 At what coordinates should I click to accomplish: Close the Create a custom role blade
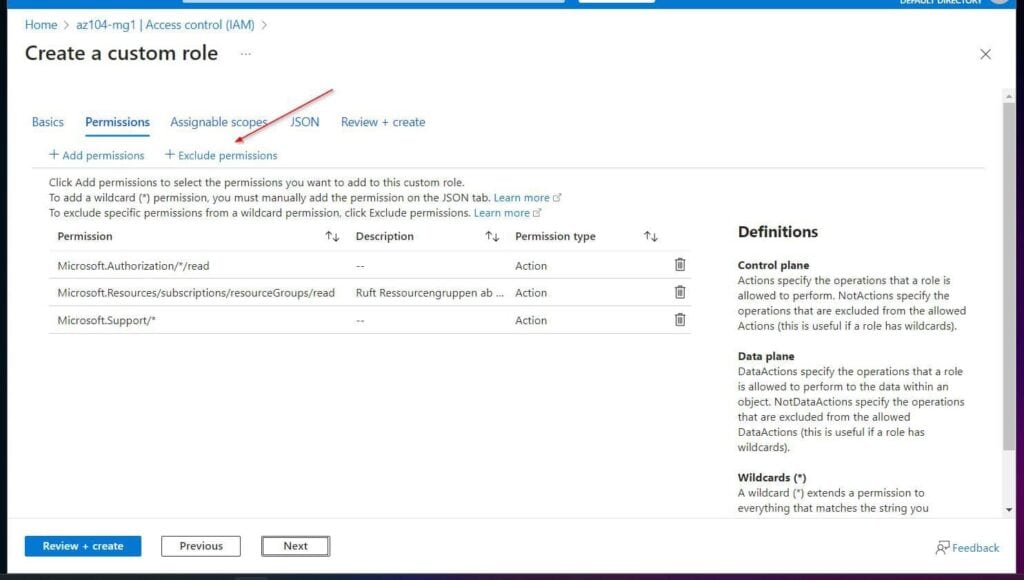[985, 54]
